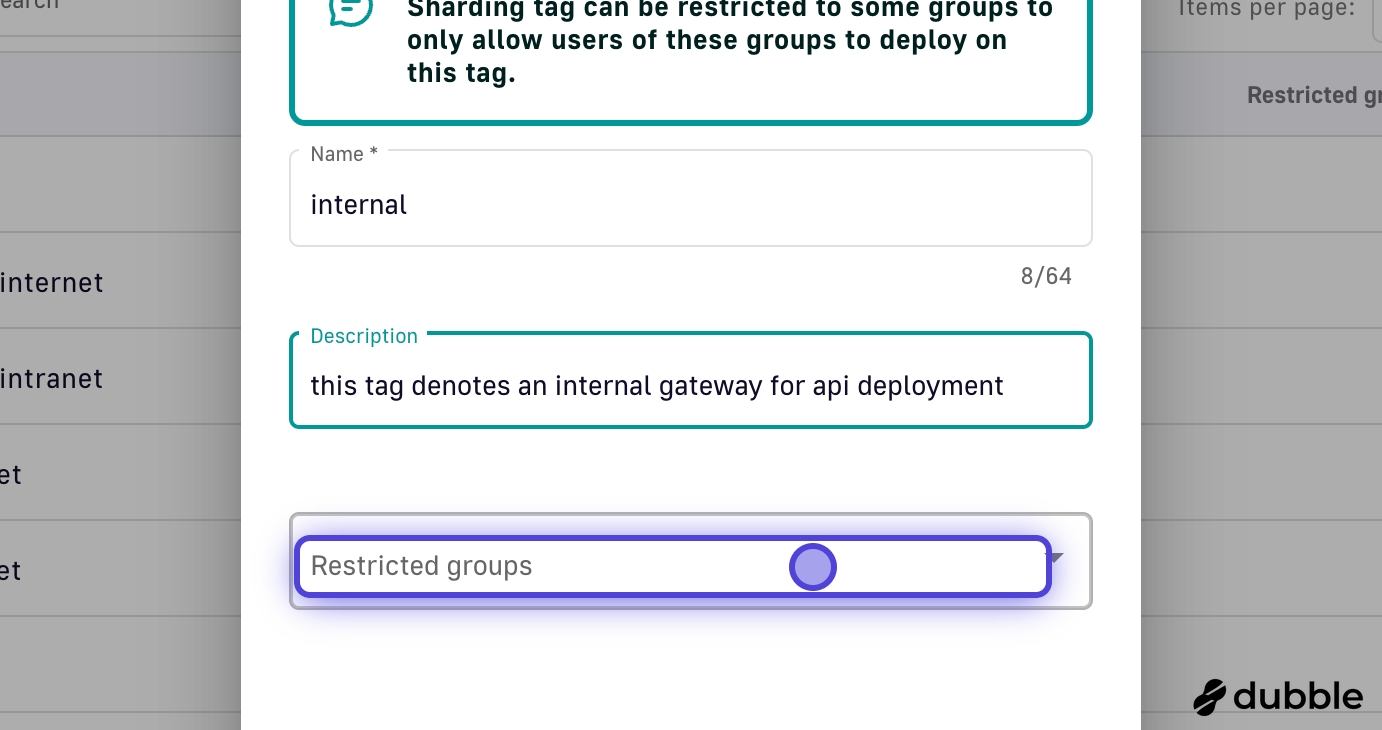Click the Items per page label
The image size is (1382, 730).
(x=1266, y=9)
